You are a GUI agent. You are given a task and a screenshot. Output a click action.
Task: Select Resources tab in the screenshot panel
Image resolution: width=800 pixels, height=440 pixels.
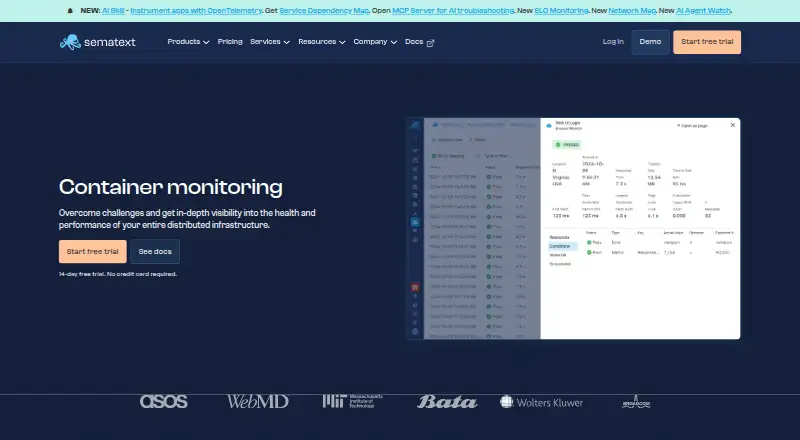pyautogui.click(x=559, y=237)
